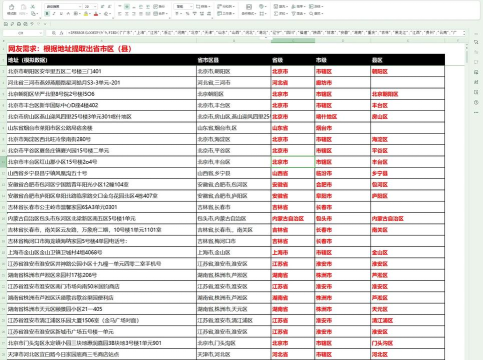Click the fx insert function icon

pyautogui.click(x=61, y=33)
